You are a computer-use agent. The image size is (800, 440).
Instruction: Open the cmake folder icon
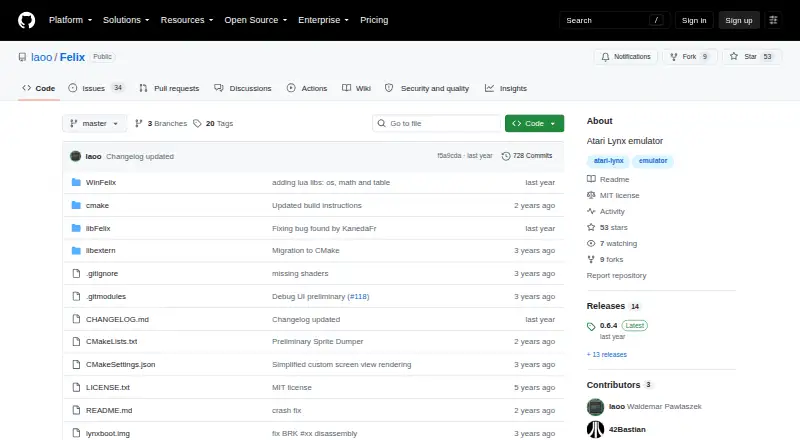(x=76, y=205)
